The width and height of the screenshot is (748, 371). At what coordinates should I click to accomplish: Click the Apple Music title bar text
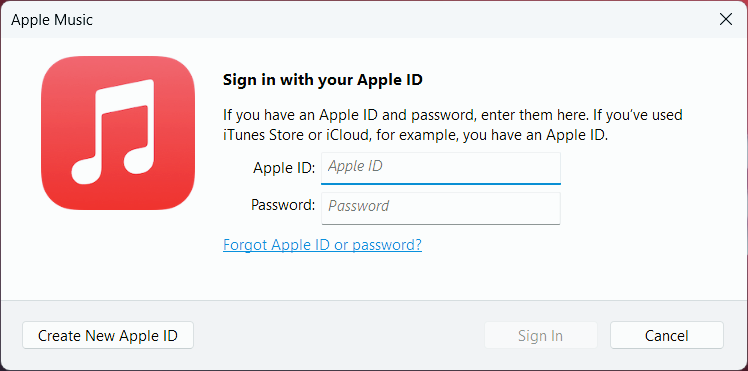(x=52, y=20)
